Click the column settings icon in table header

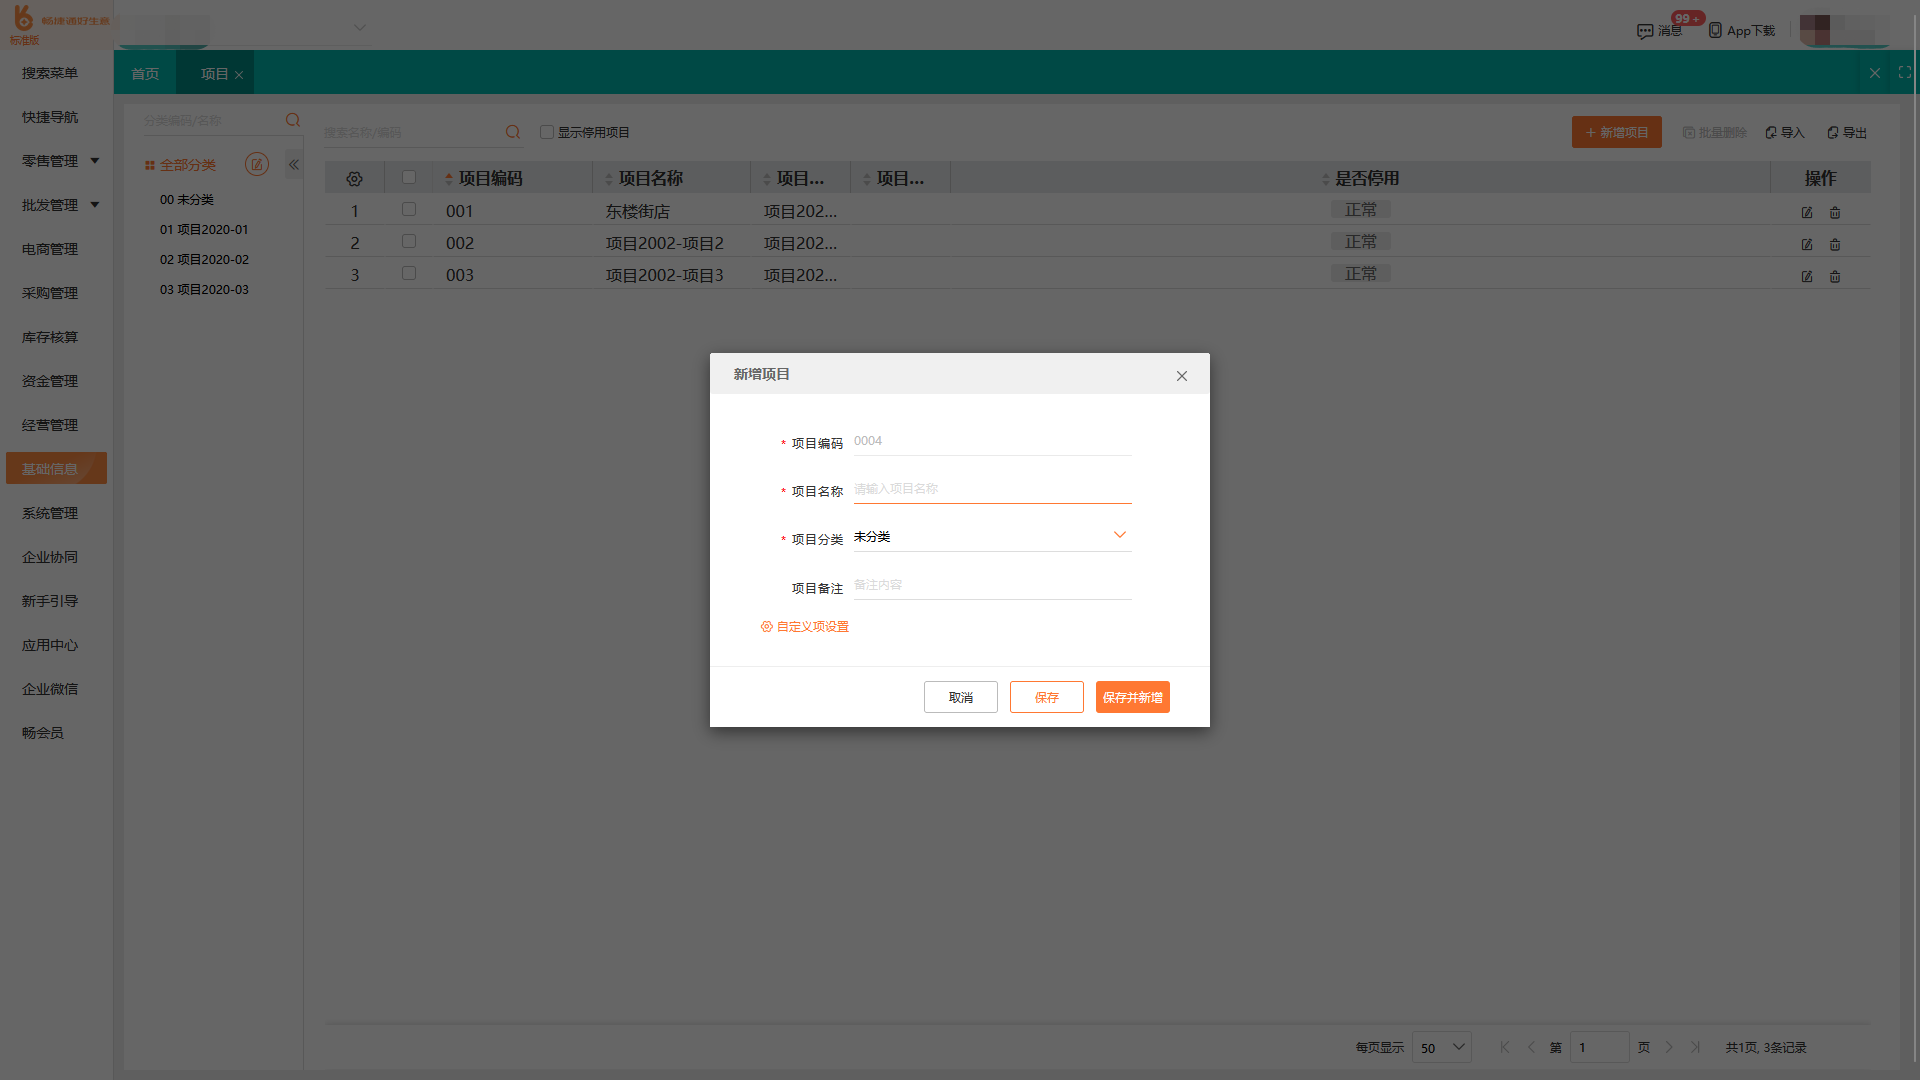coord(355,178)
